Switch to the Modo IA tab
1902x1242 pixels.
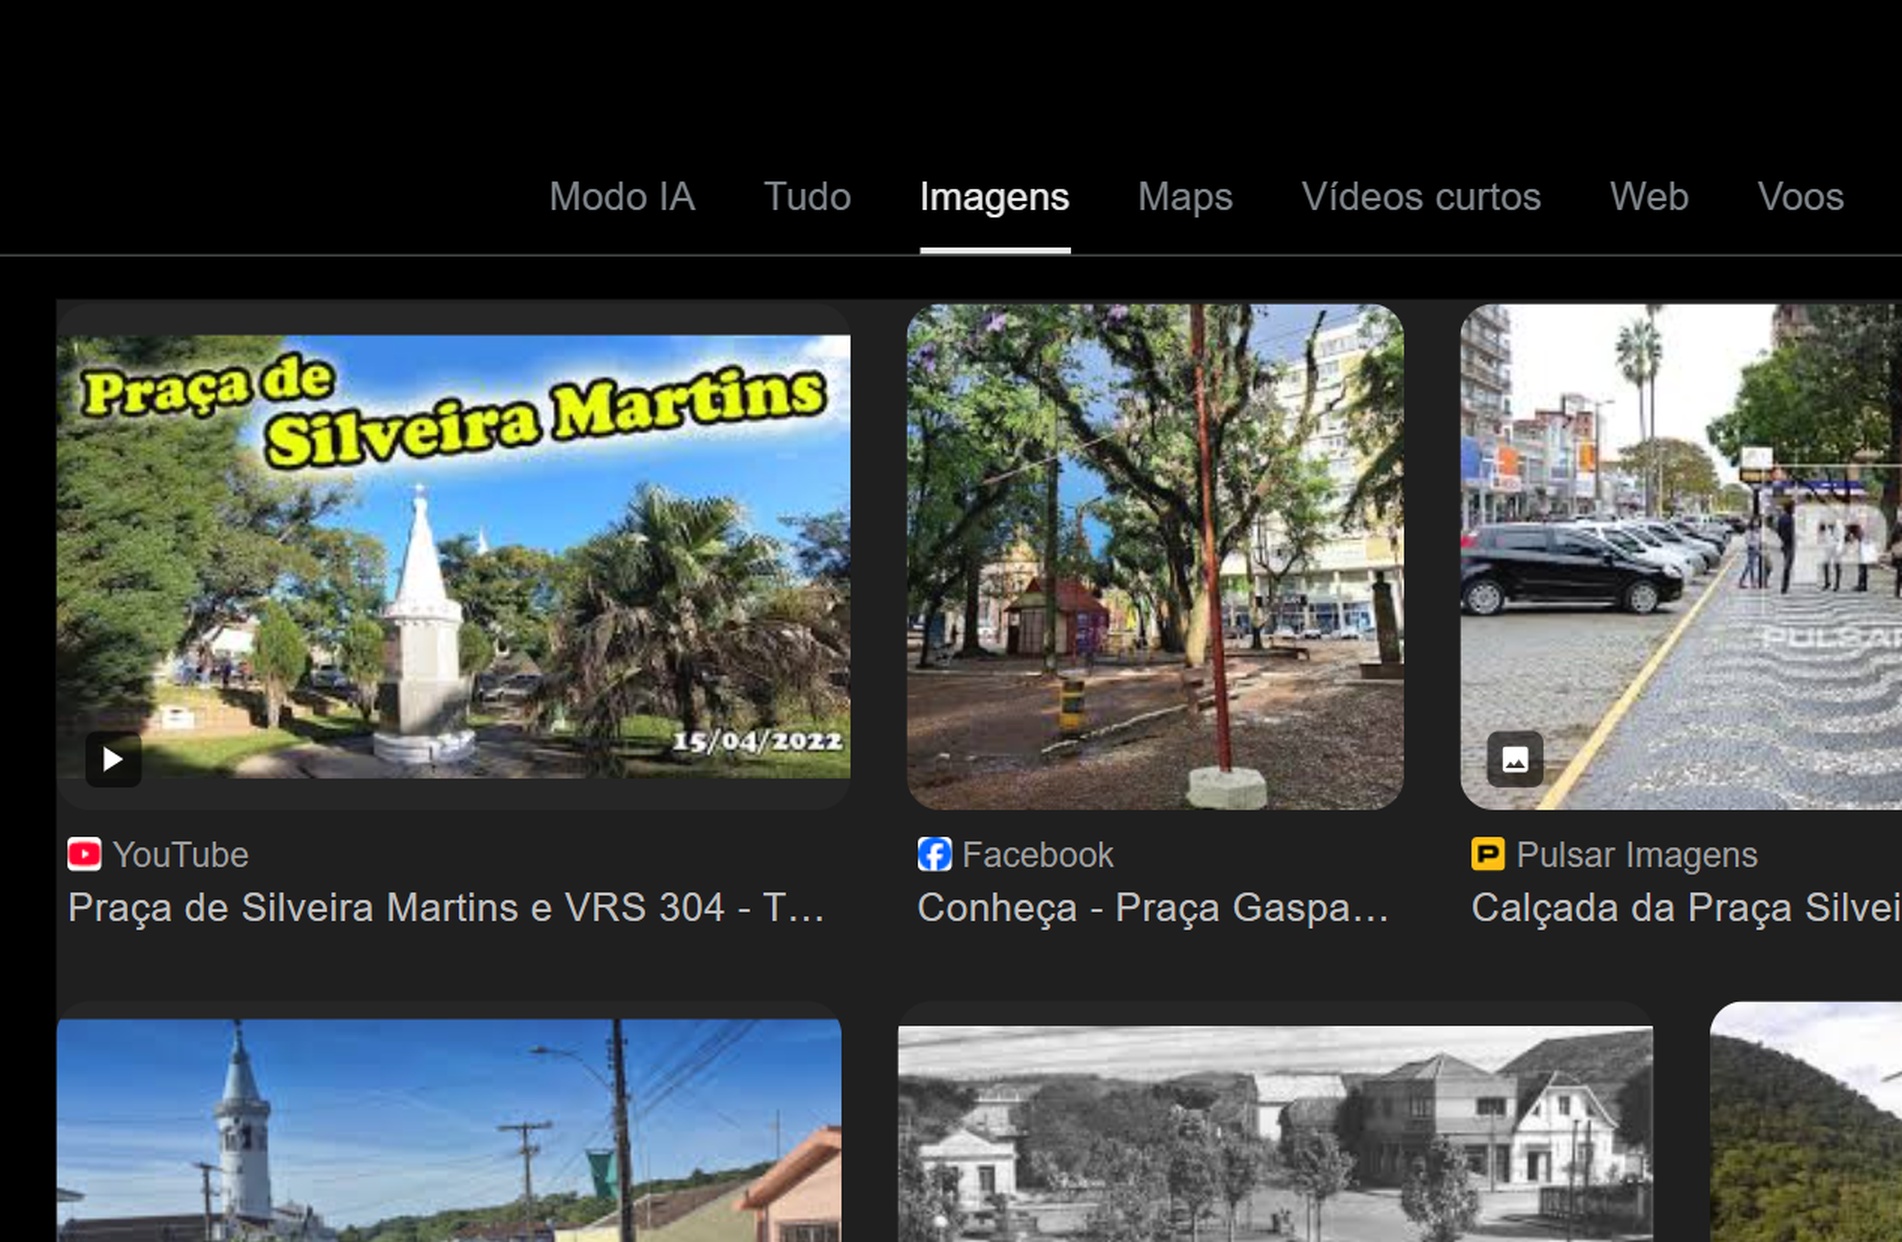point(621,197)
